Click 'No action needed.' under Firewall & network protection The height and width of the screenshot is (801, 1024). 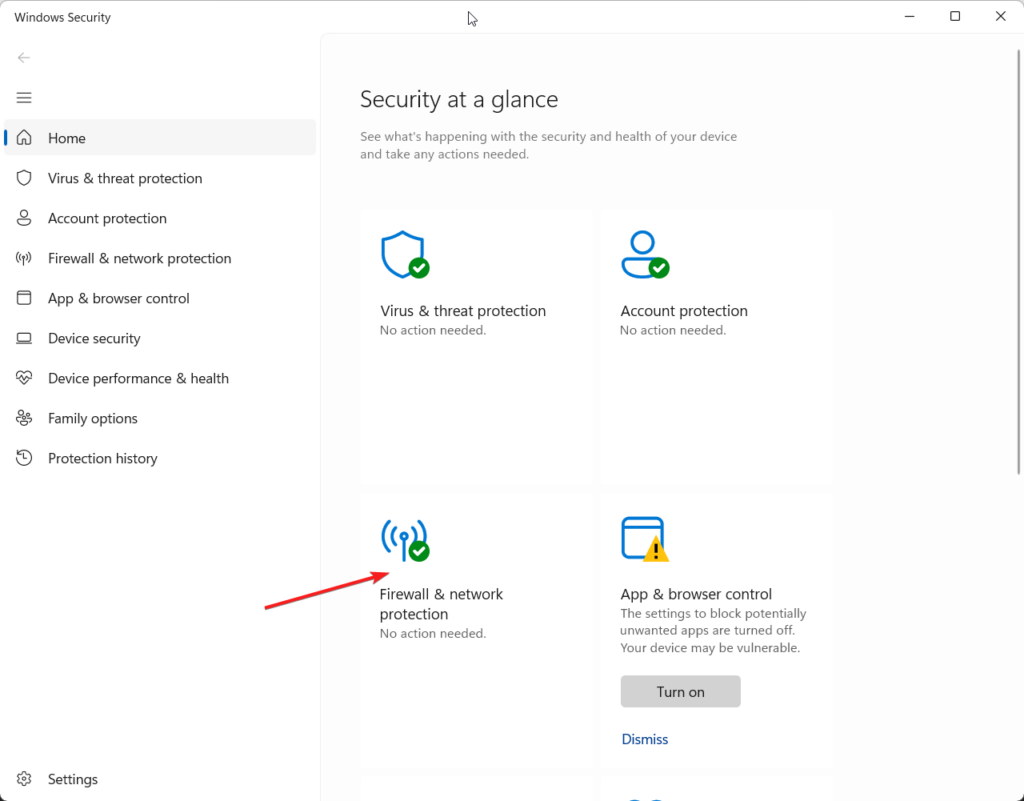(433, 633)
